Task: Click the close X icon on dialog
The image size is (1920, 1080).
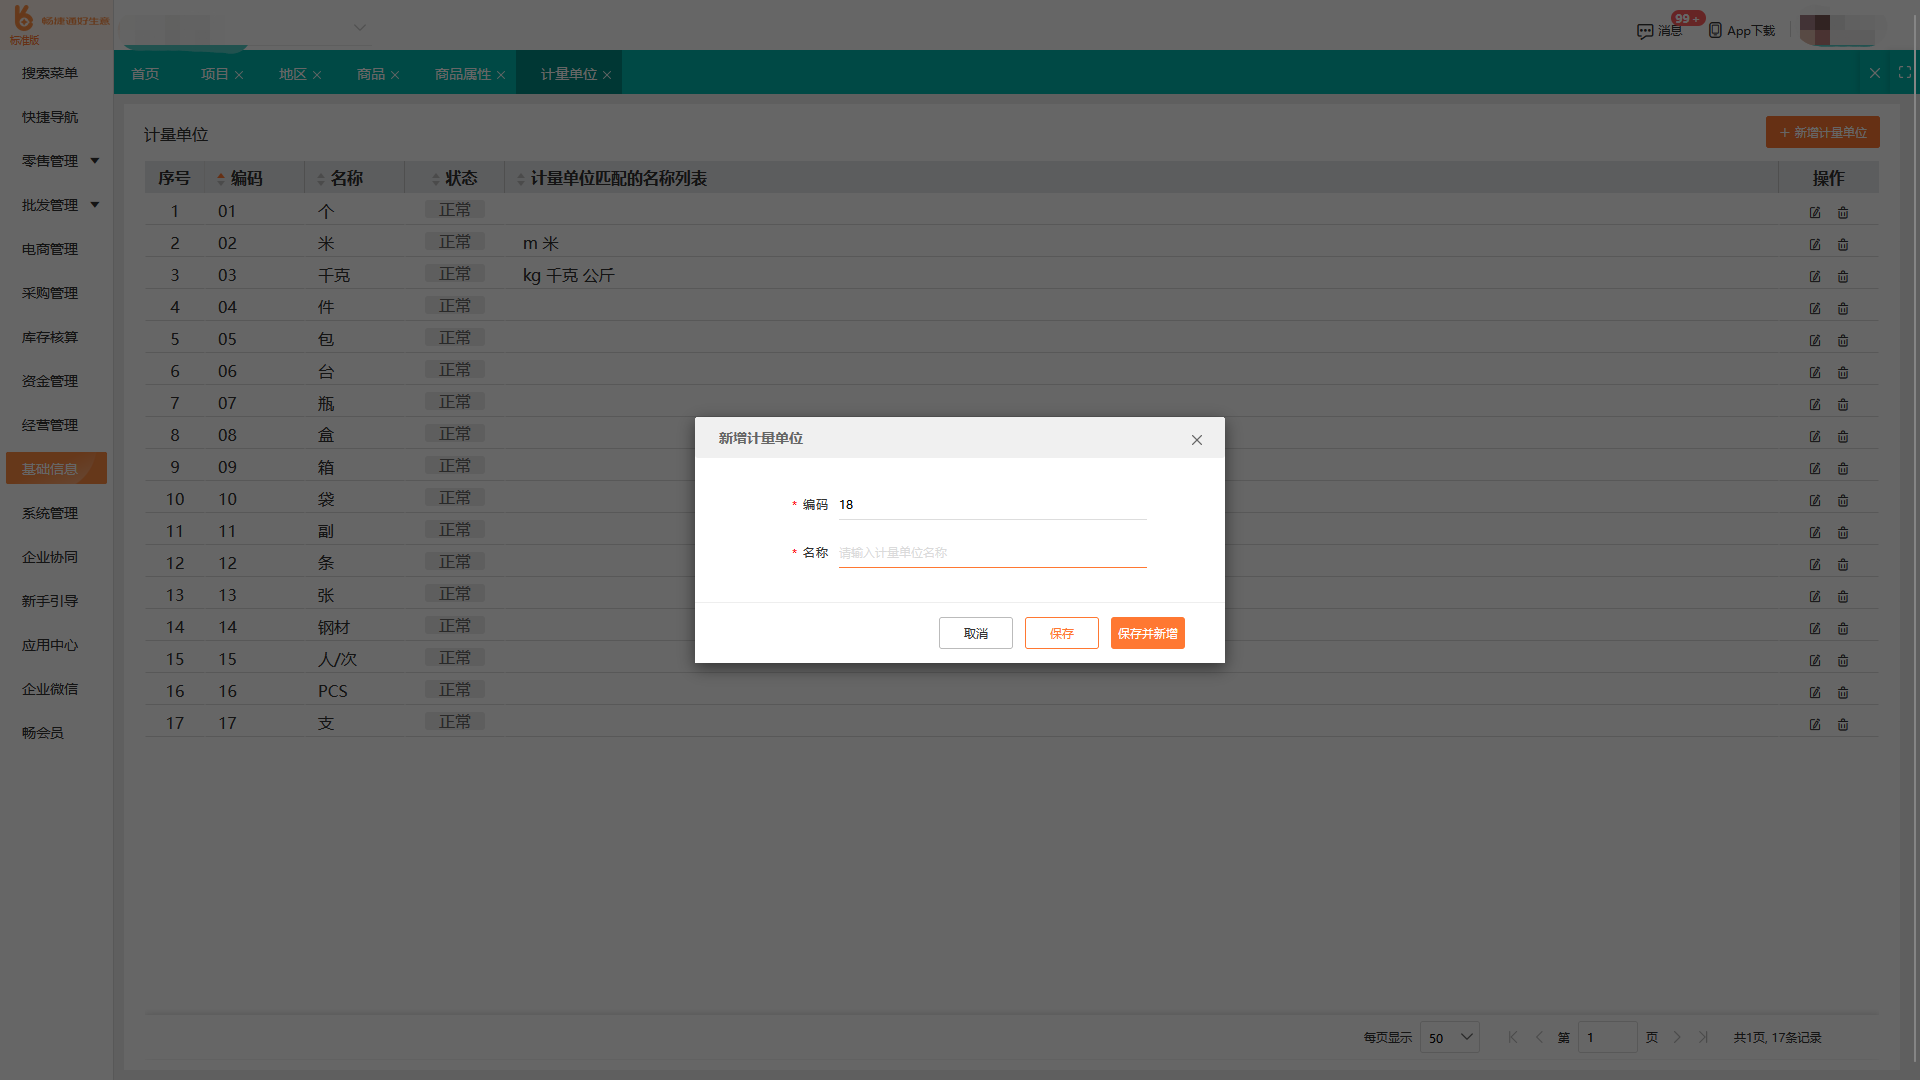Action: (x=1197, y=439)
